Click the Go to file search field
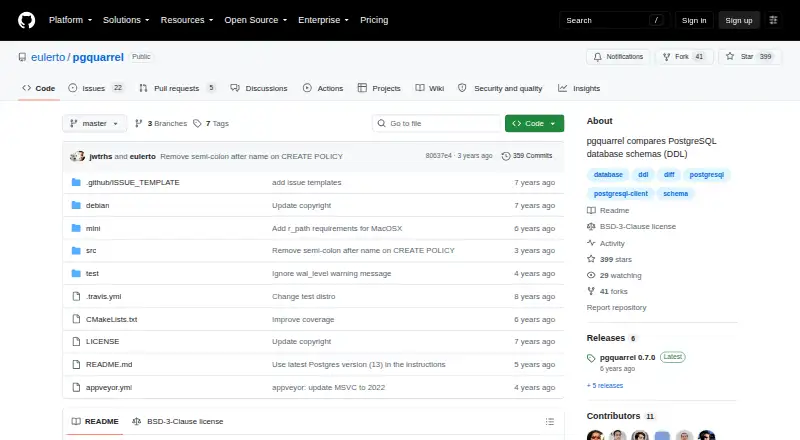 coord(436,124)
